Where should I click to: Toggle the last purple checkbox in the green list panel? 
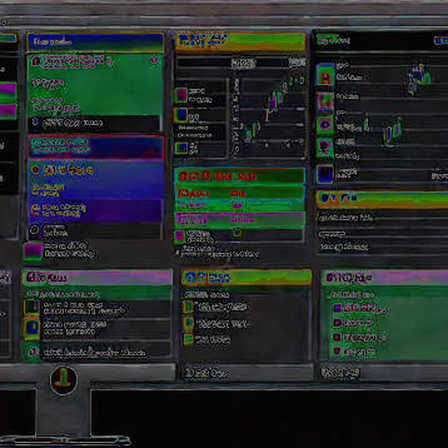click(x=337, y=351)
